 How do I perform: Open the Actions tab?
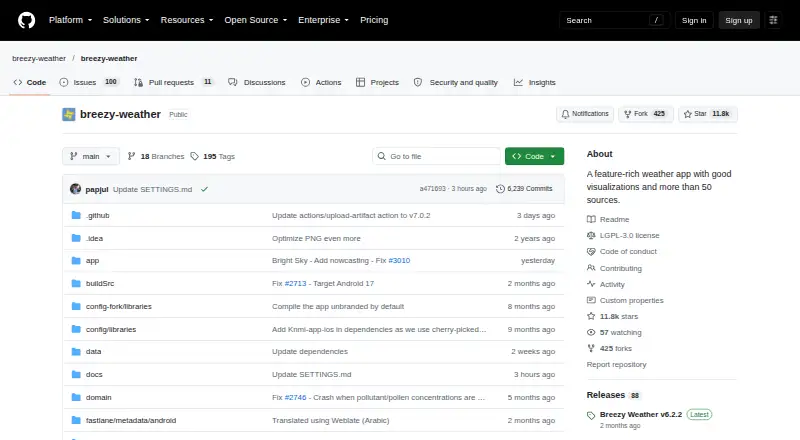tap(321, 82)
